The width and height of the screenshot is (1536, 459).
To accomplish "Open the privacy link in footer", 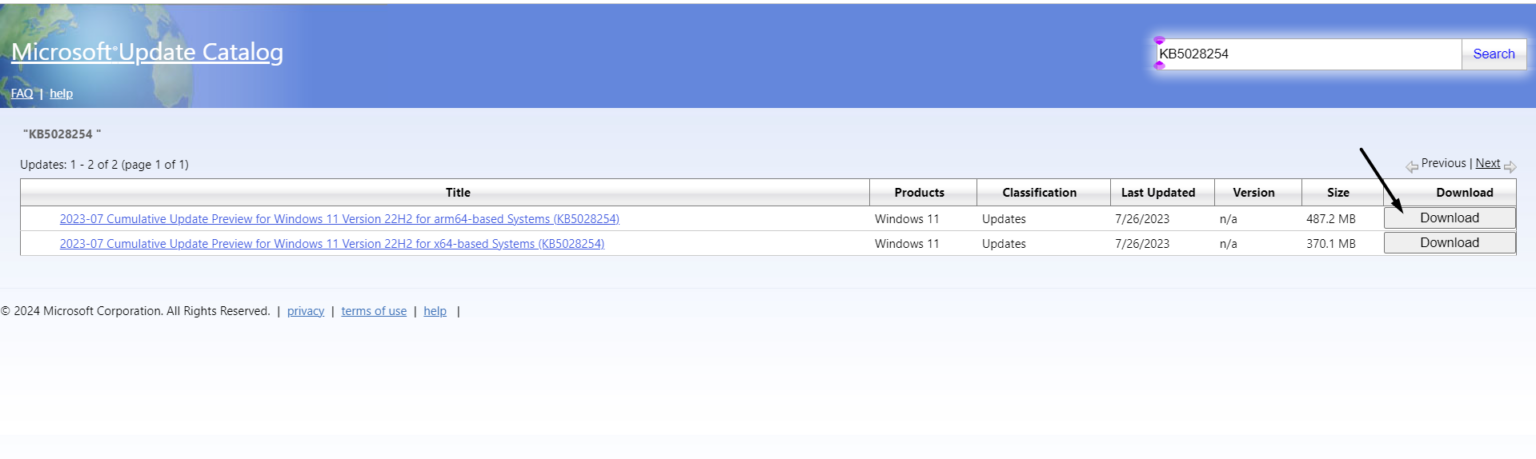I will tap(305, 311).
